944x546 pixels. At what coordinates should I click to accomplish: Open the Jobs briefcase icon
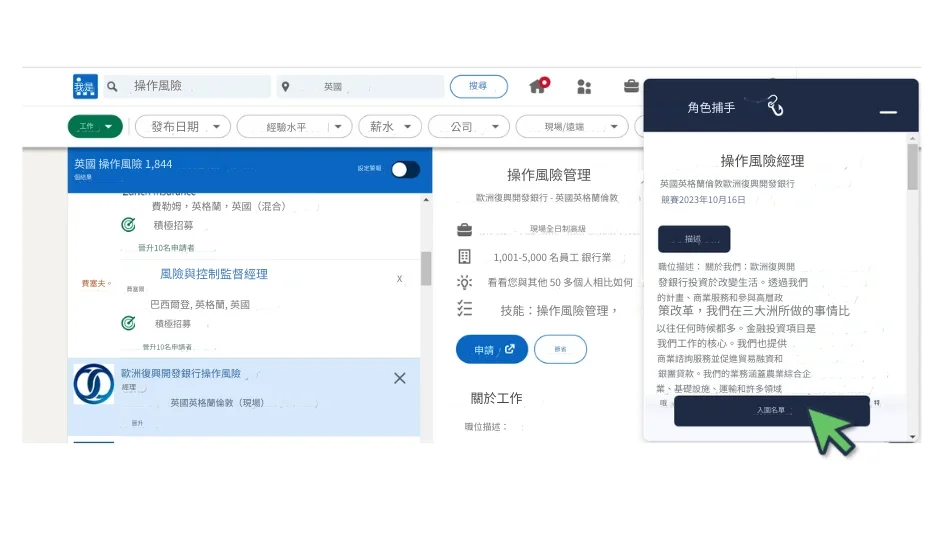(x=631, y=86)
